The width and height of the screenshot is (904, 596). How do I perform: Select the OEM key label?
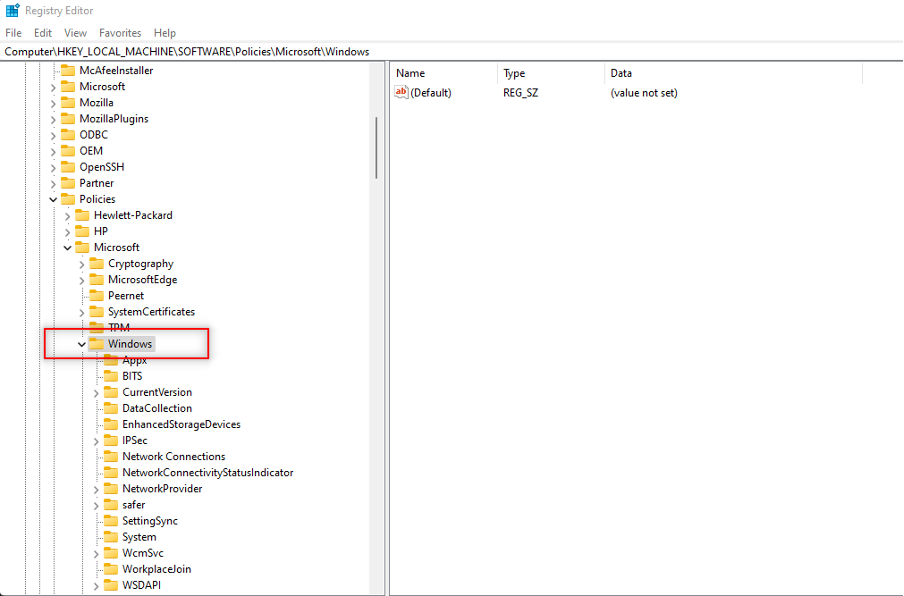[91, 151]
